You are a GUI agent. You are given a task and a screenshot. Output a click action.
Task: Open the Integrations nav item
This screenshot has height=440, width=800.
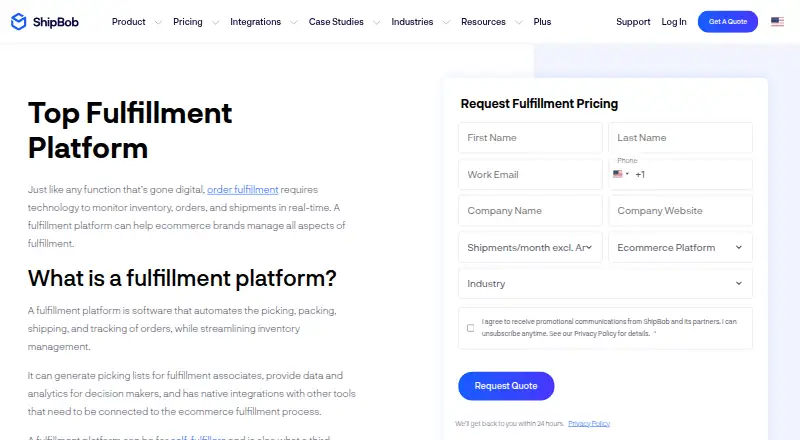pos(256,22)
